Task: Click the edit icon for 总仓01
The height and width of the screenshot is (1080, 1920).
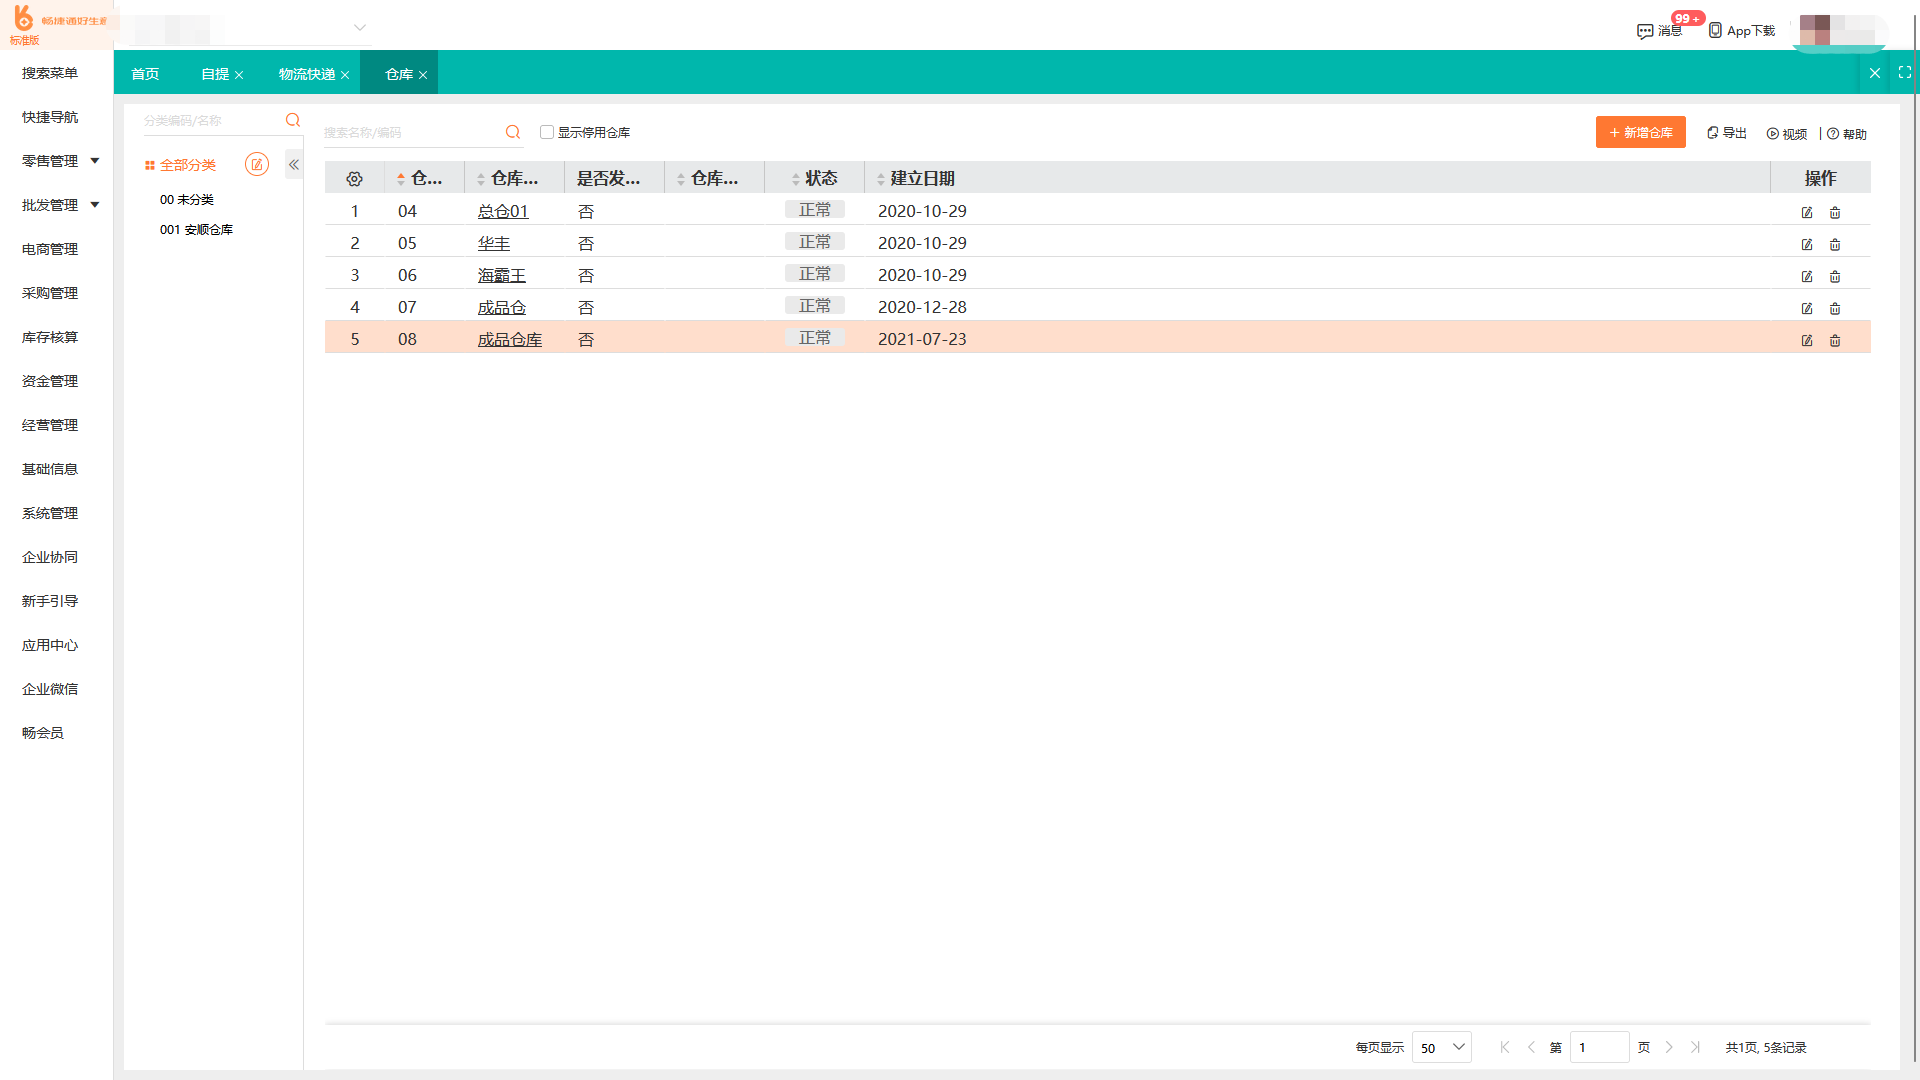Action: coord(1807,211)
